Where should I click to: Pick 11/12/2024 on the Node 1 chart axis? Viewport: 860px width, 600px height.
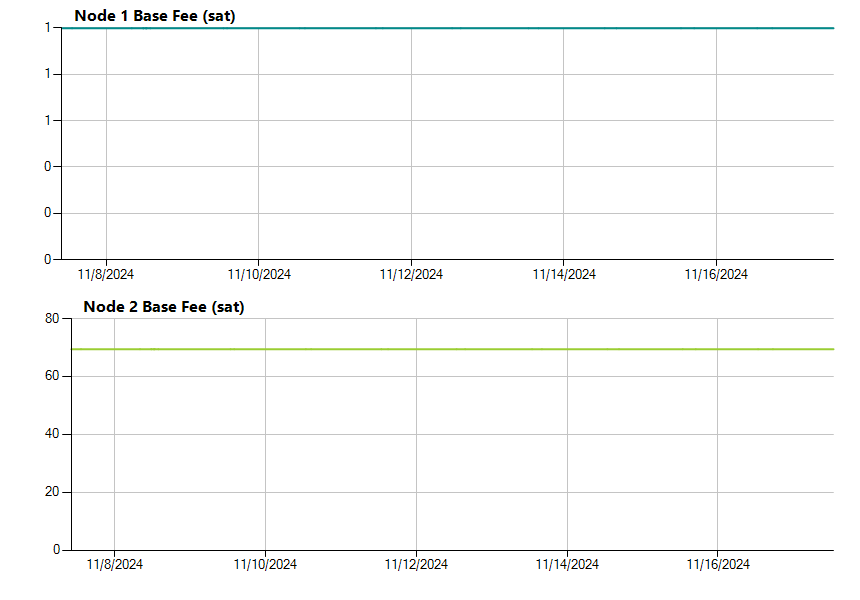tap(411, 274)
